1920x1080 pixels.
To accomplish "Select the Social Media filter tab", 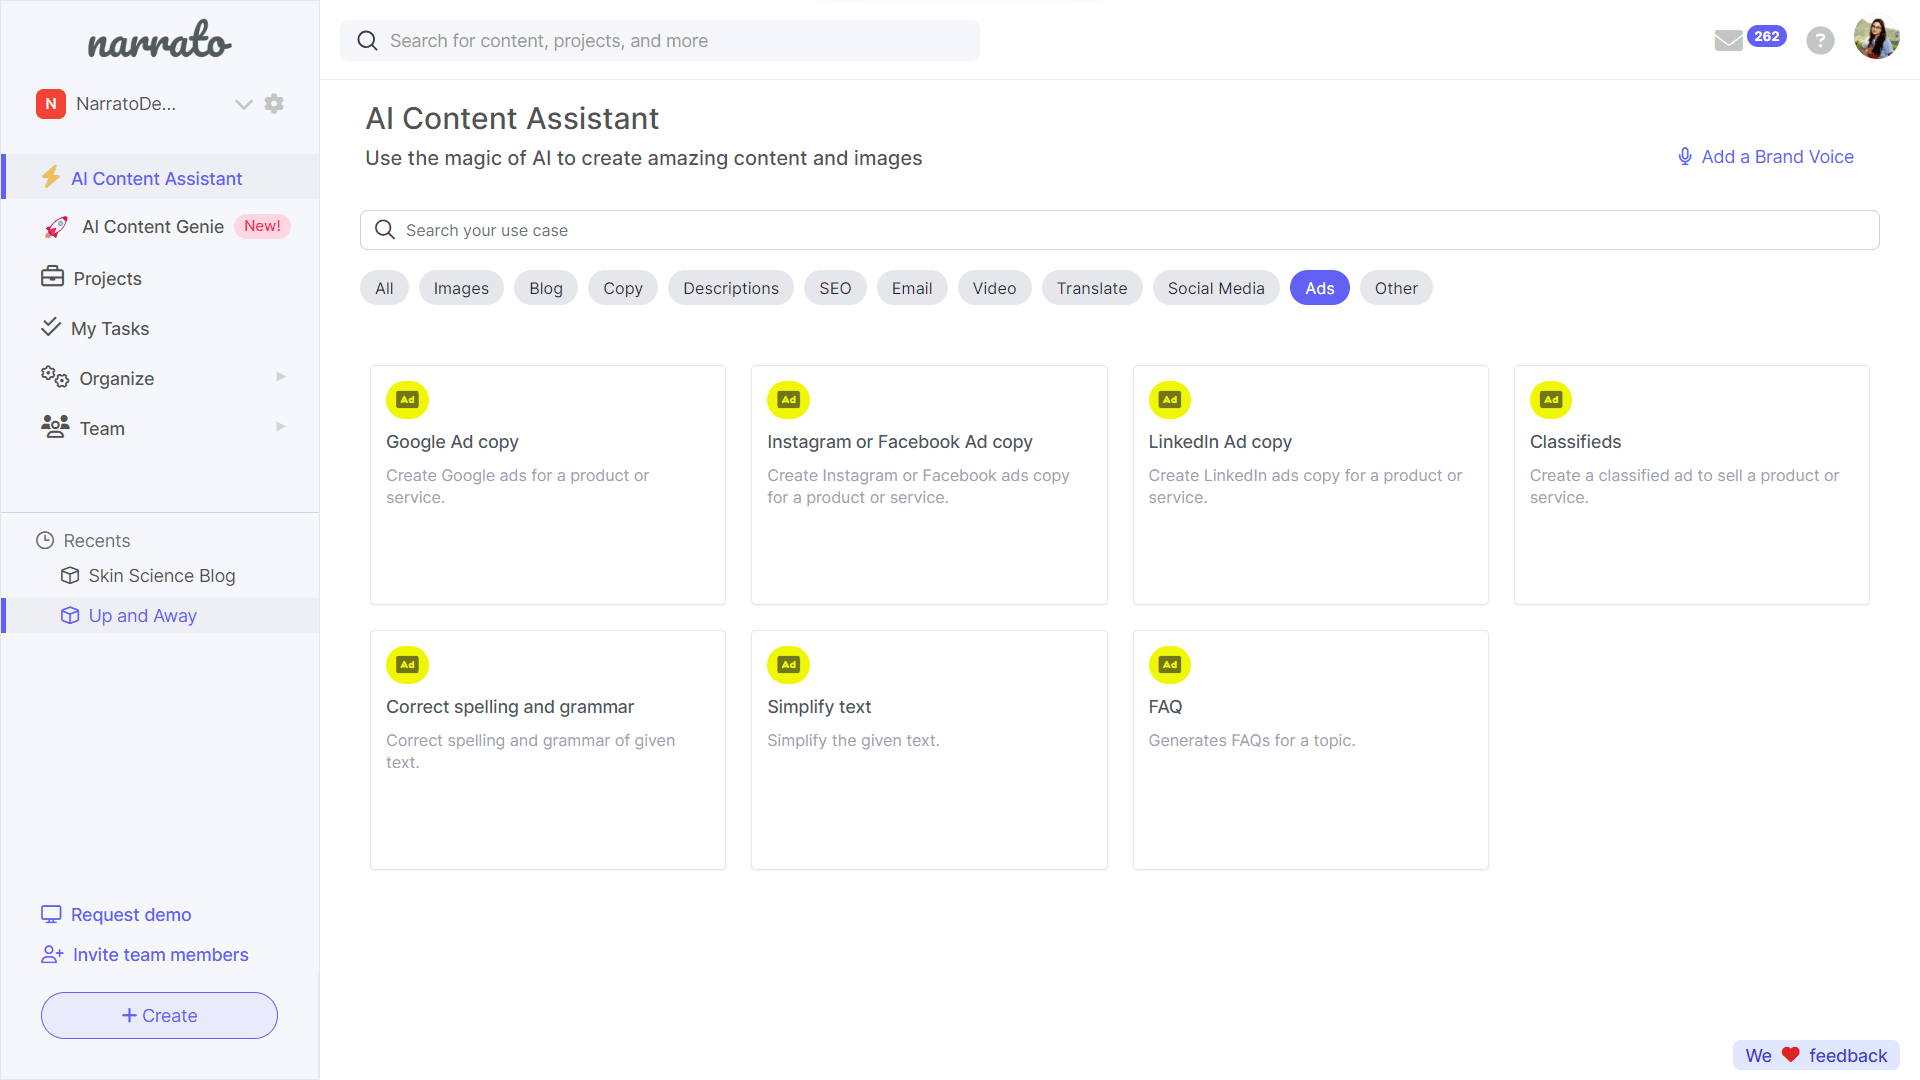I will point(1216,287).
